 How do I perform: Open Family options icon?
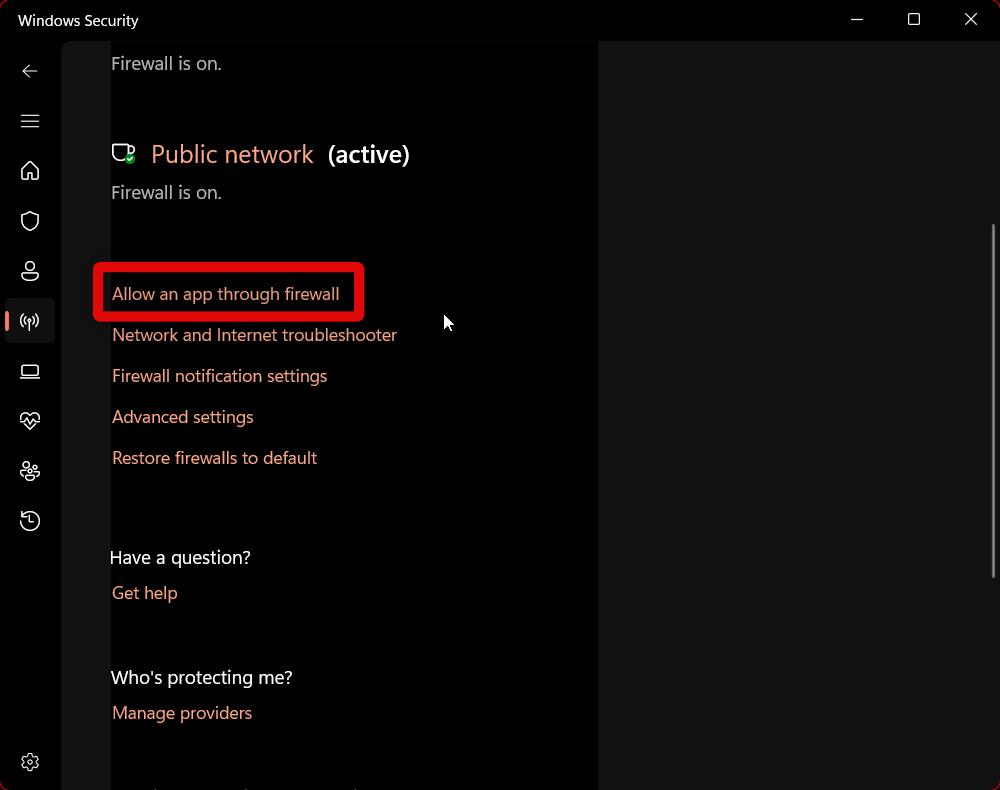click(x=30, y=471)
